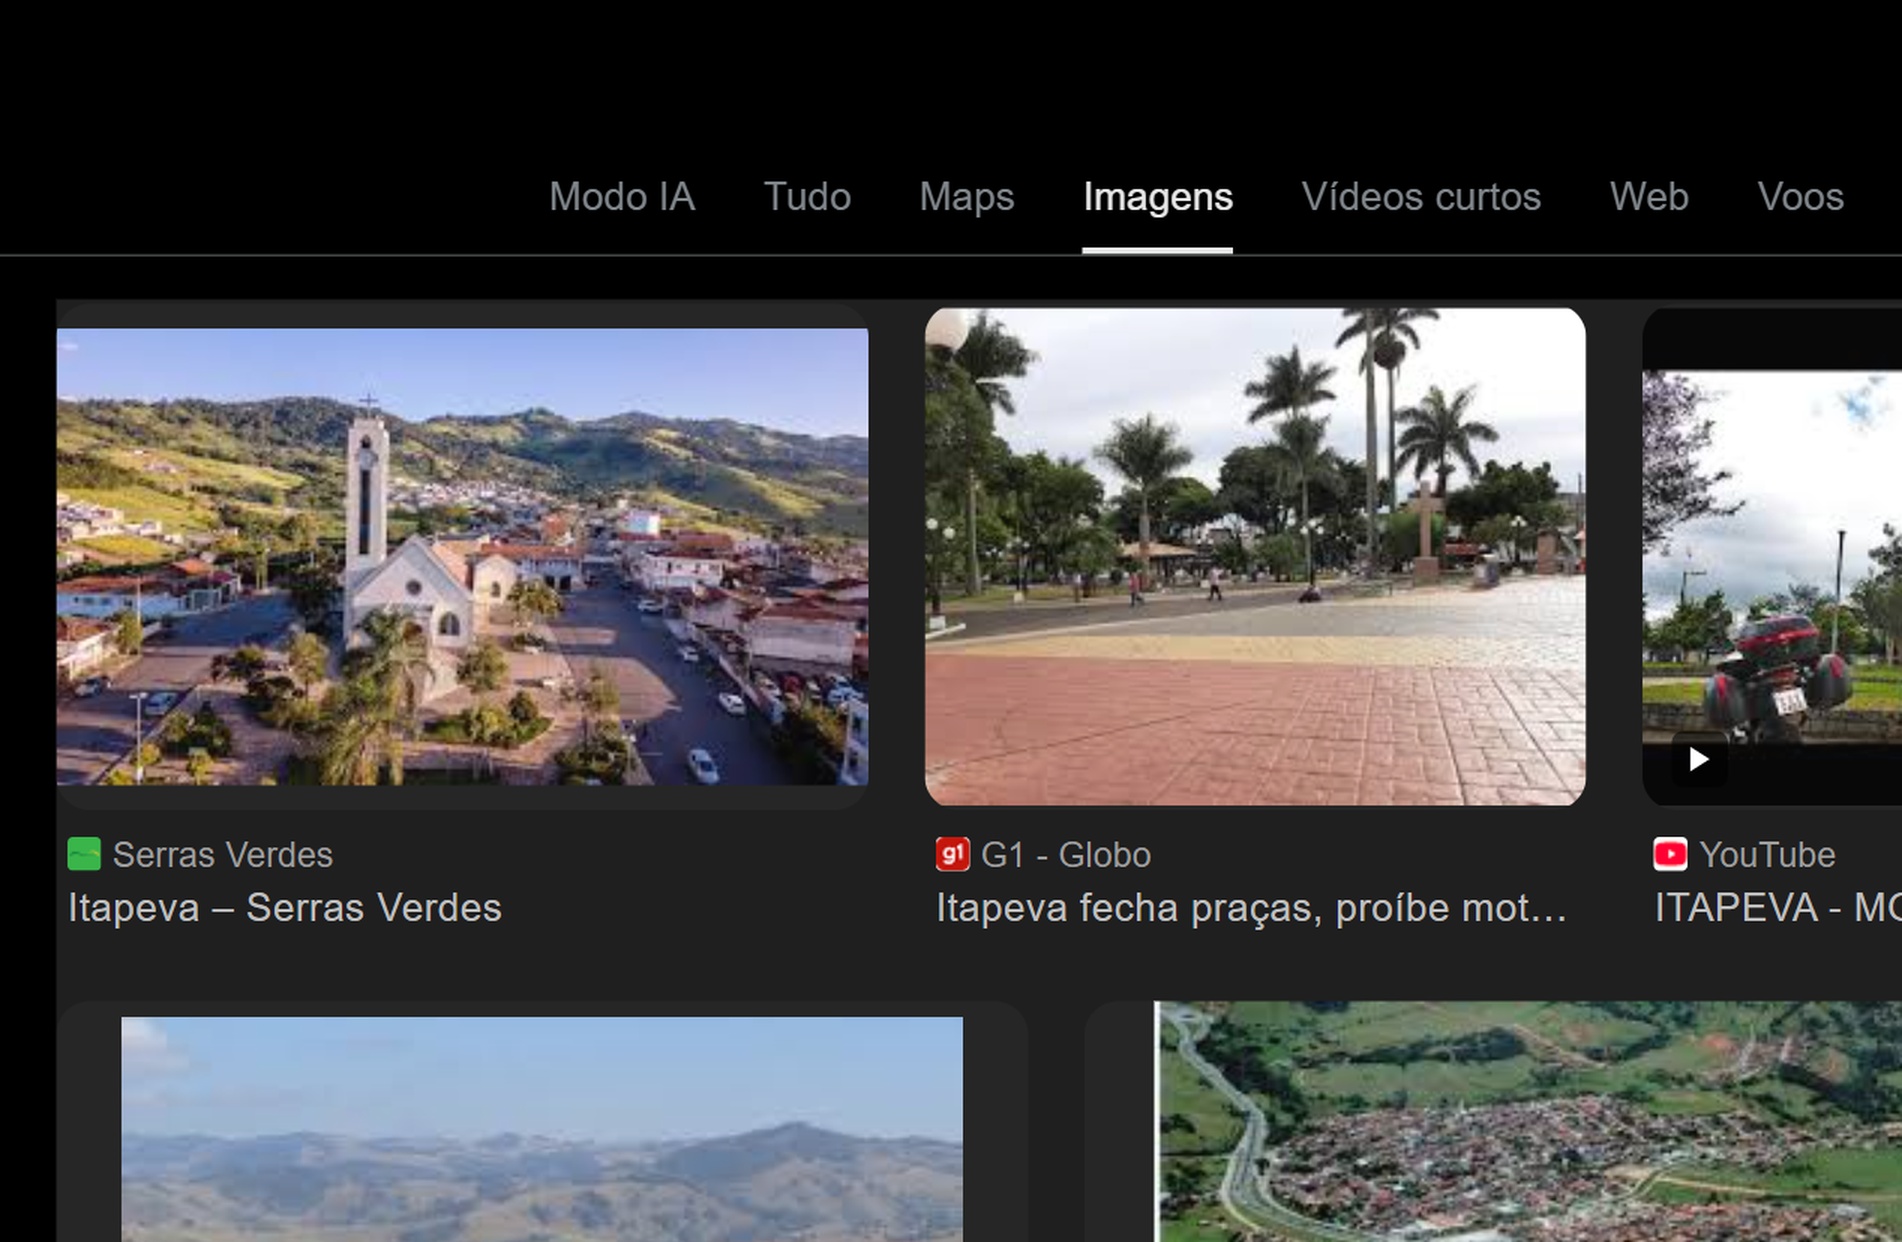
Task: Select the Imagens tab
Action: [x=1157, y=197]
